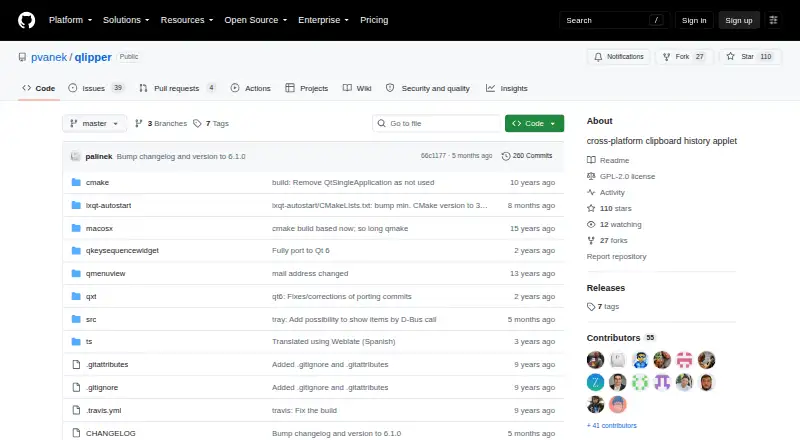Open commit 'mail address changed'

310,273
